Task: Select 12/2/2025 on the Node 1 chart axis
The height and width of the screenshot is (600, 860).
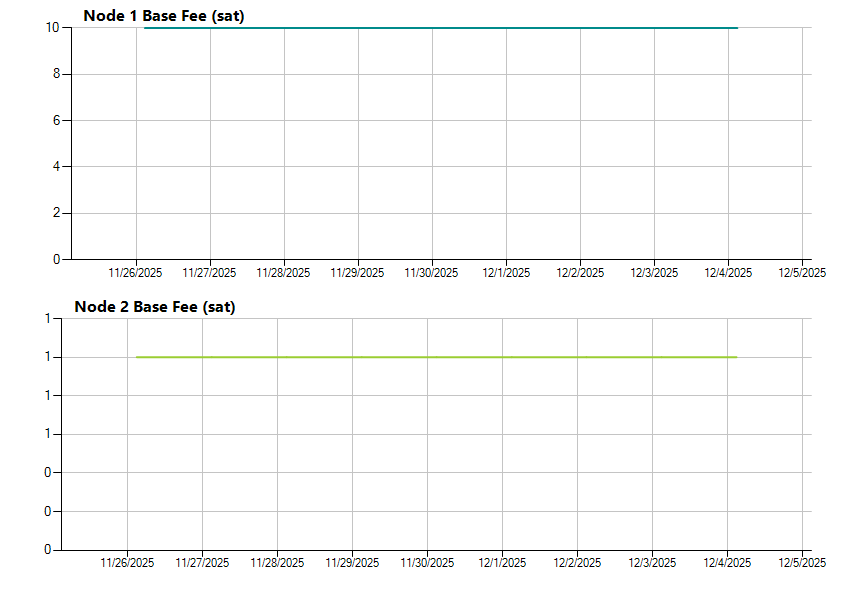Action: (580, 272)
